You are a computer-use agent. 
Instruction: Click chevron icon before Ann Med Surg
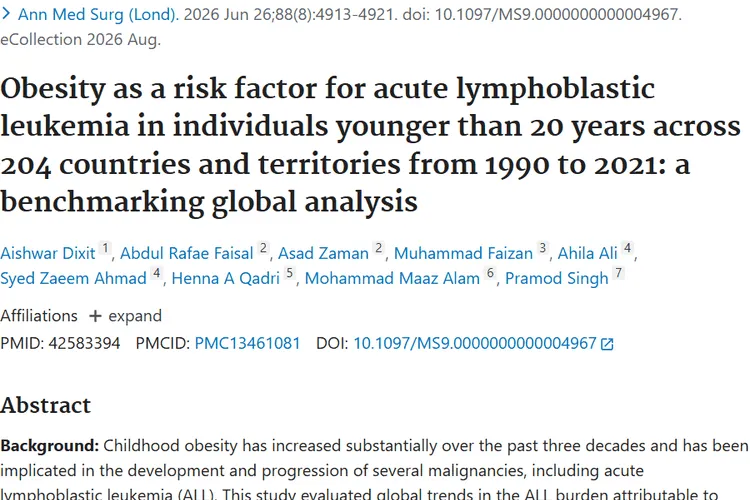[x=6, y=14]
